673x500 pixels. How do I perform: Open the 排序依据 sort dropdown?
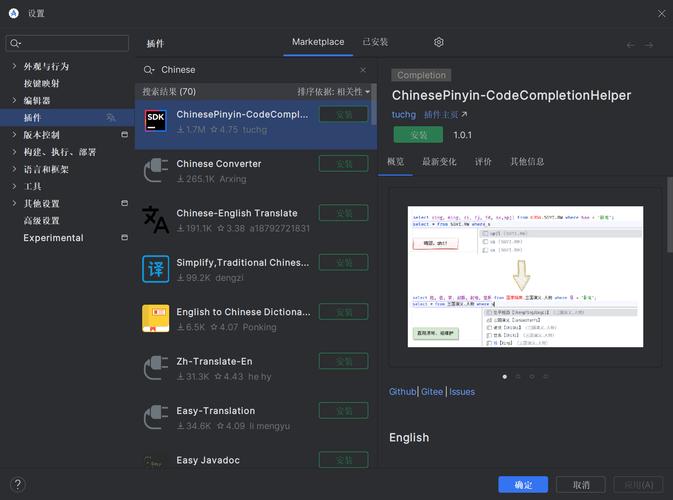pos(333,91)
